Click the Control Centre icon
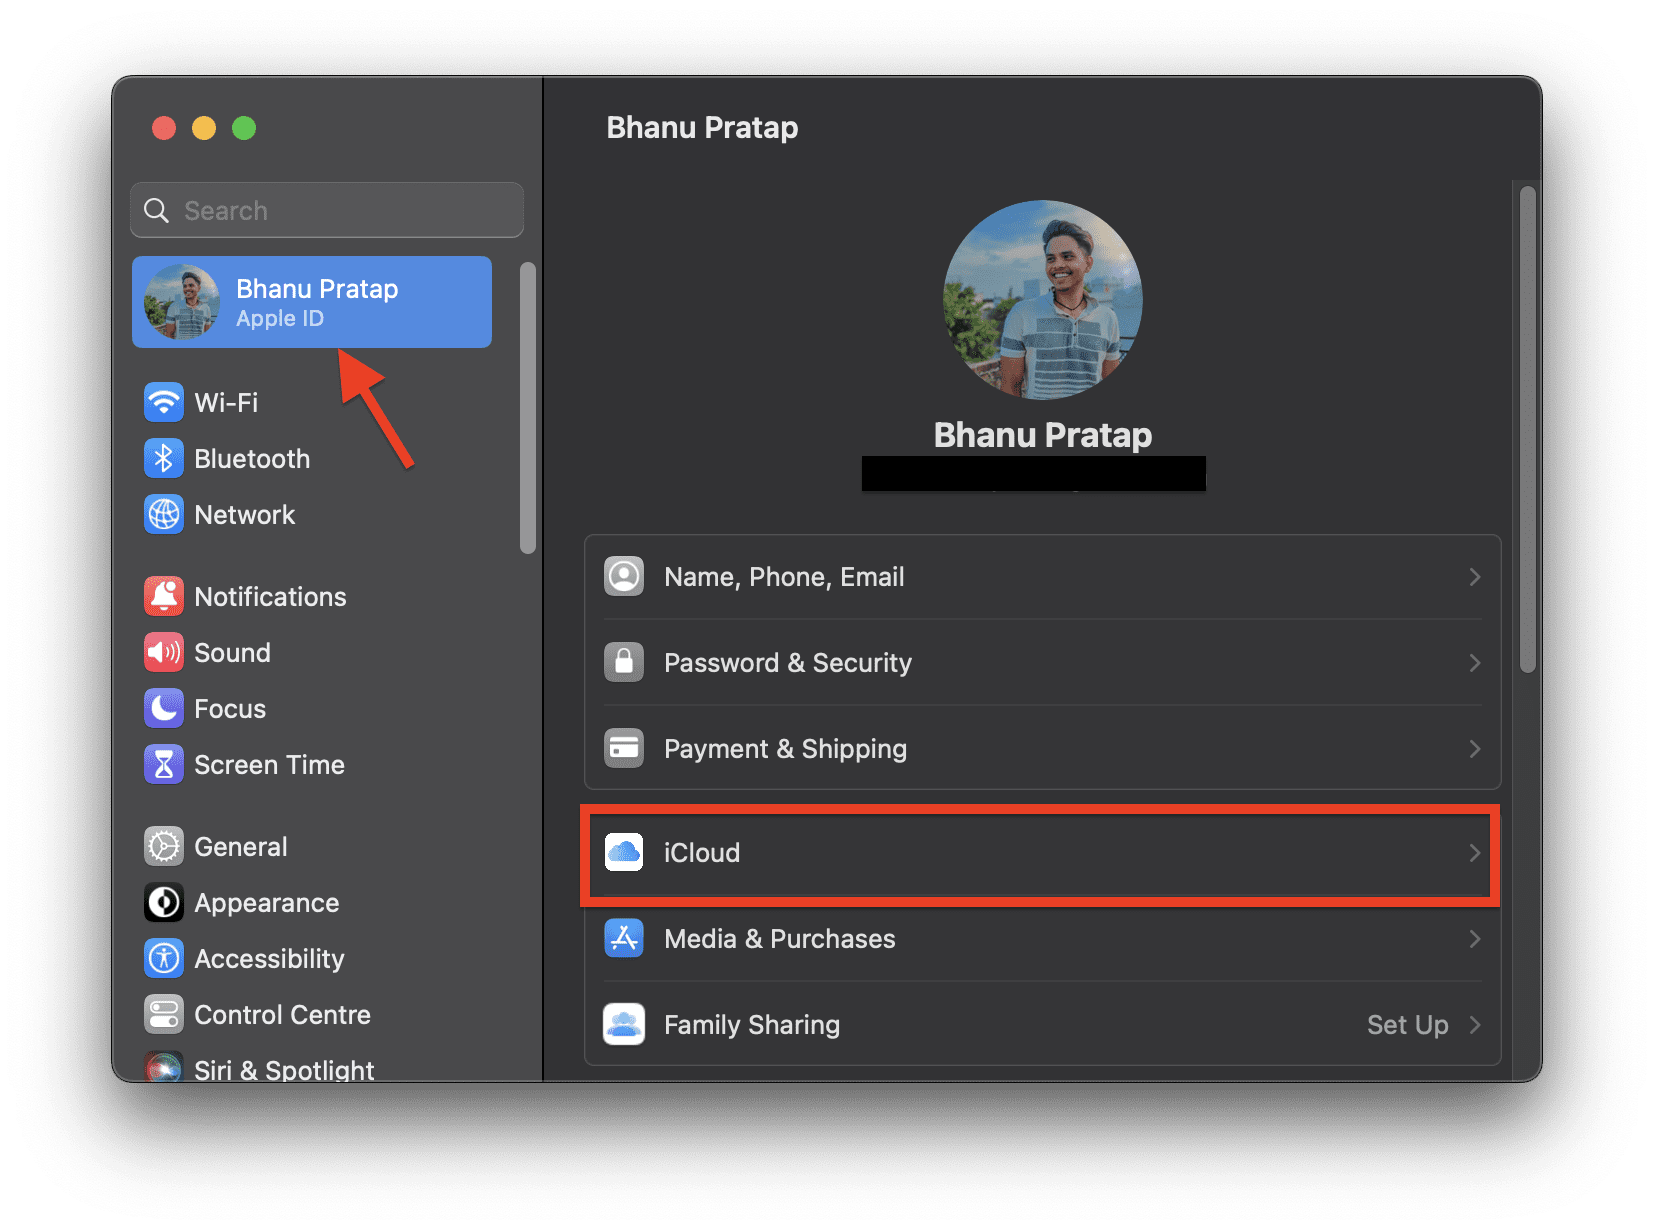The image size is (1654, 1230). (164, 1015)
